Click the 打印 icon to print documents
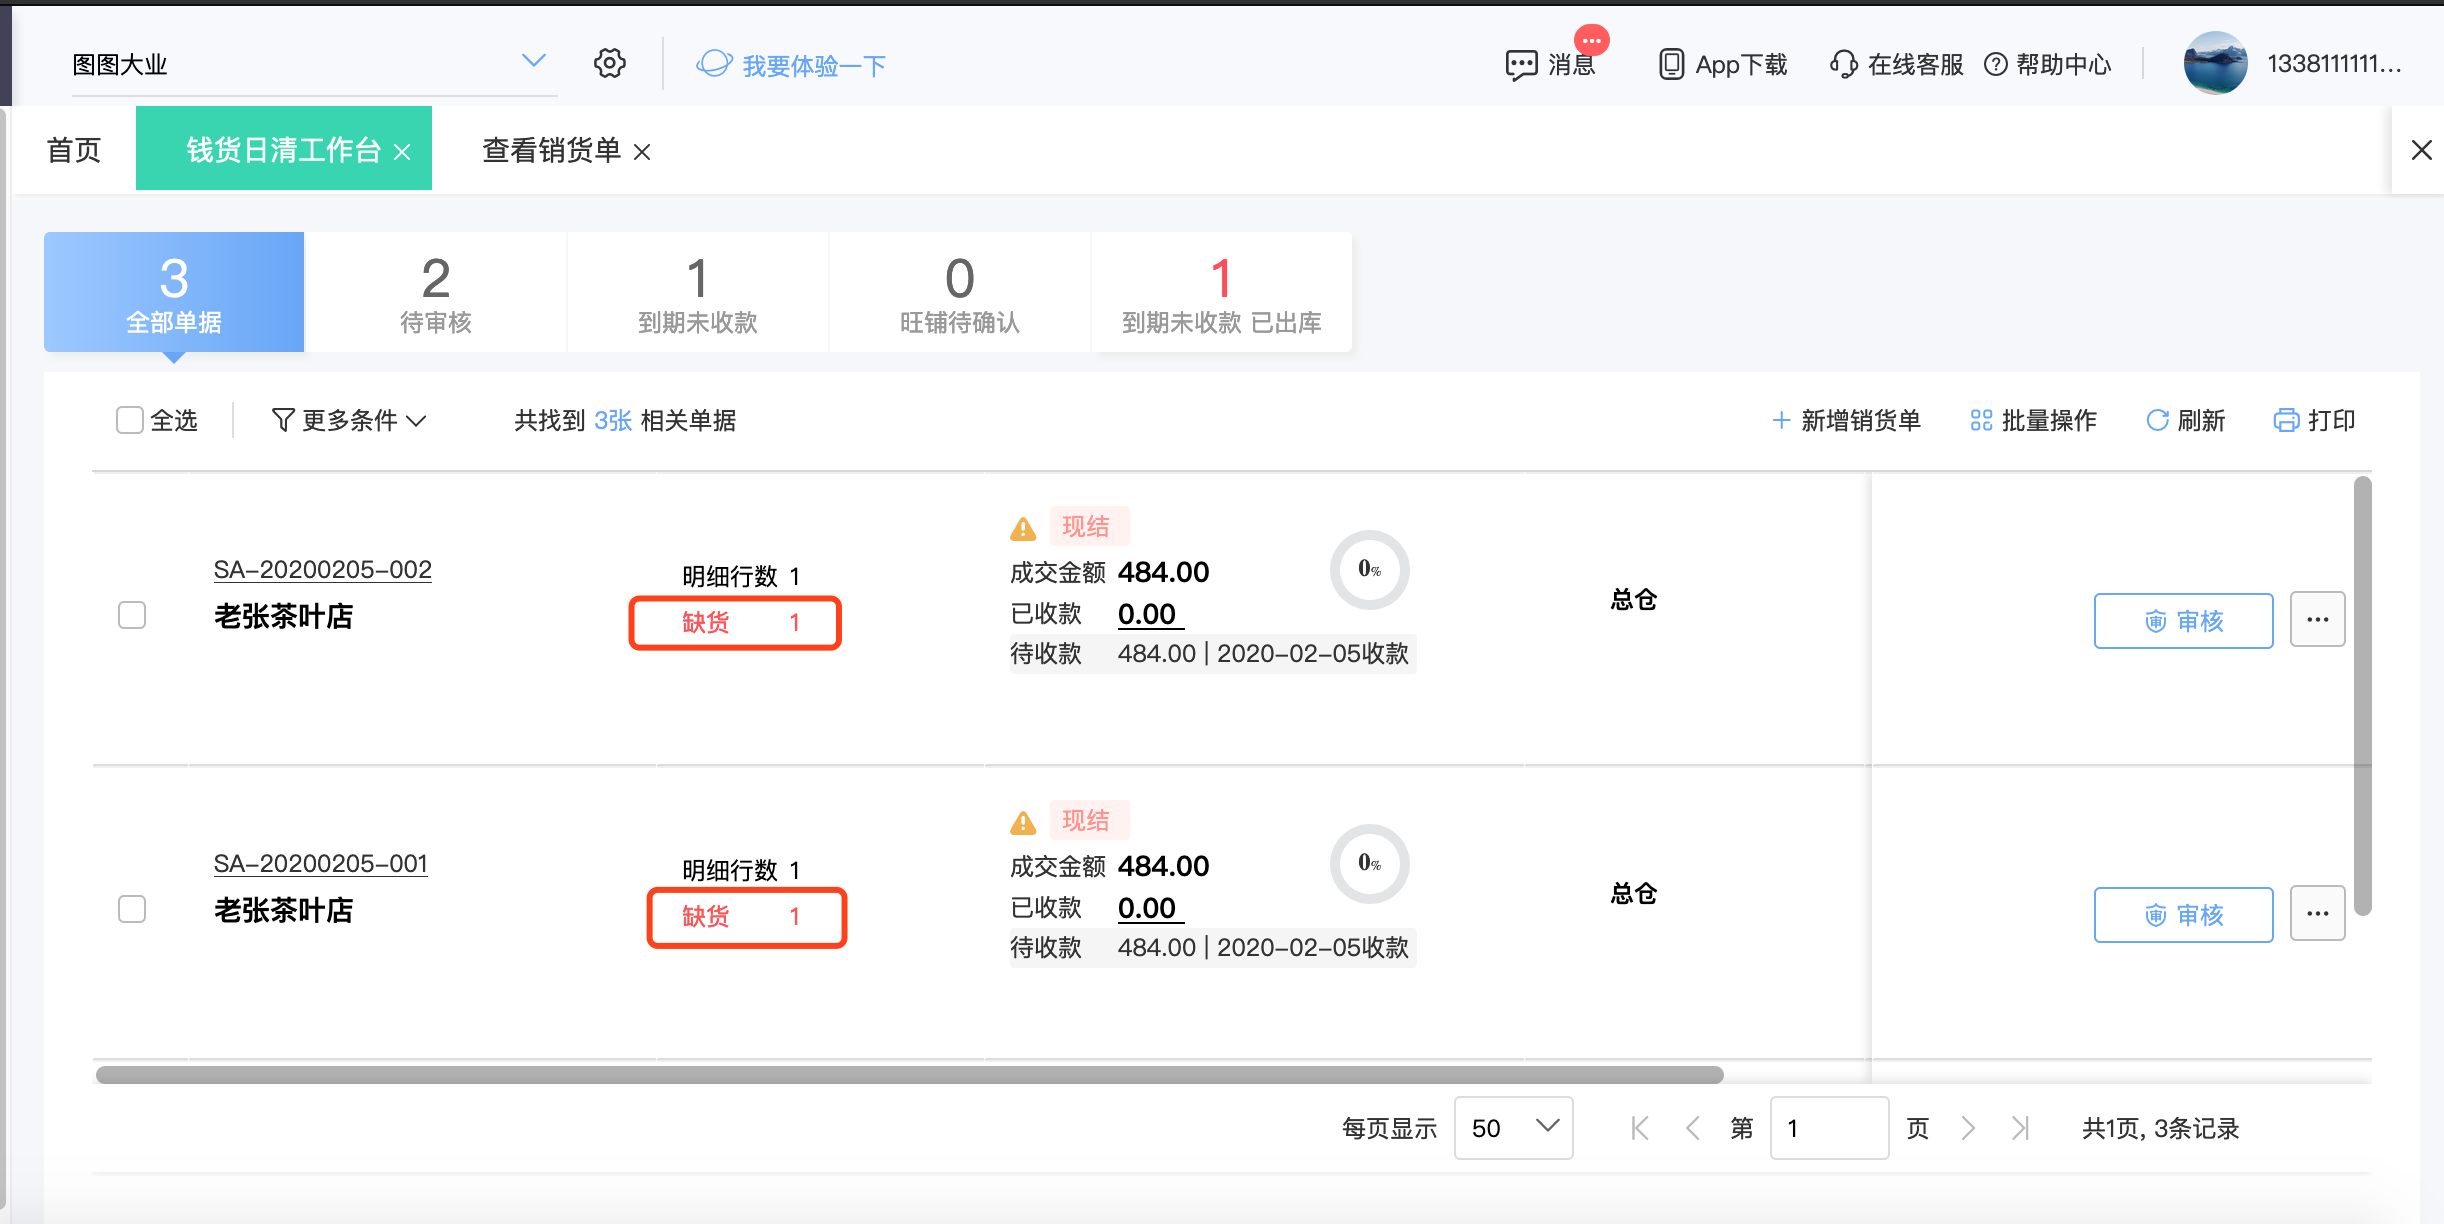Viewport: 2444px width, 1224px height. point(2282,418)
